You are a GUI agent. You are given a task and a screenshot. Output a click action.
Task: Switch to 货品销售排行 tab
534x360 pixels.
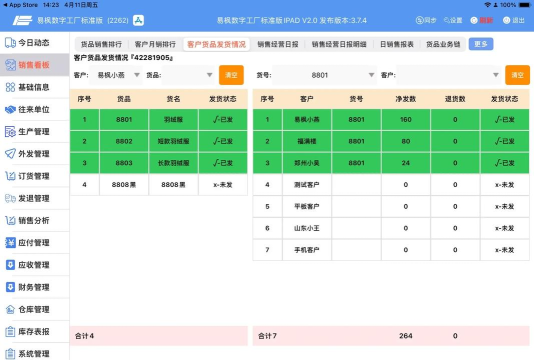(x=101, y=44)
